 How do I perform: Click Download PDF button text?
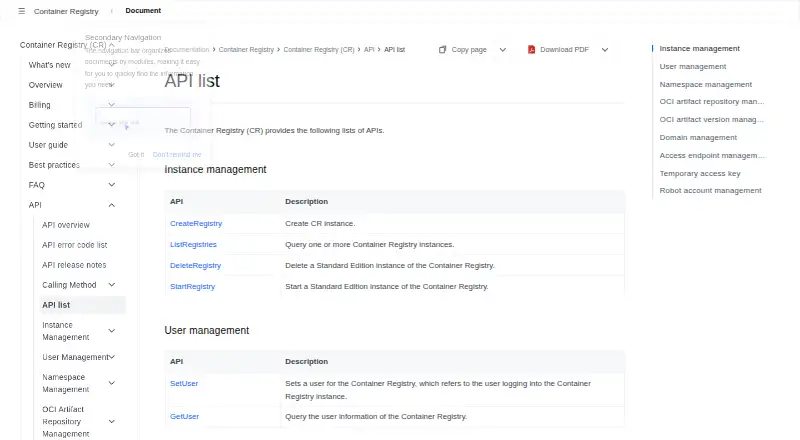[x=564, y=50]
